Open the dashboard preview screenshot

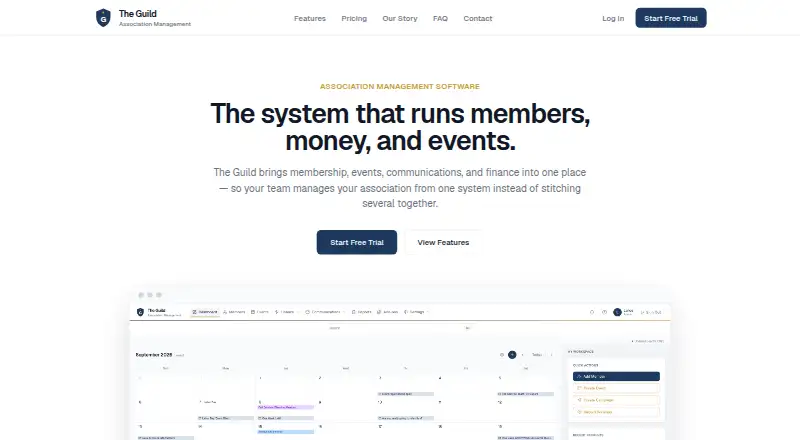(x=400, y=363)
